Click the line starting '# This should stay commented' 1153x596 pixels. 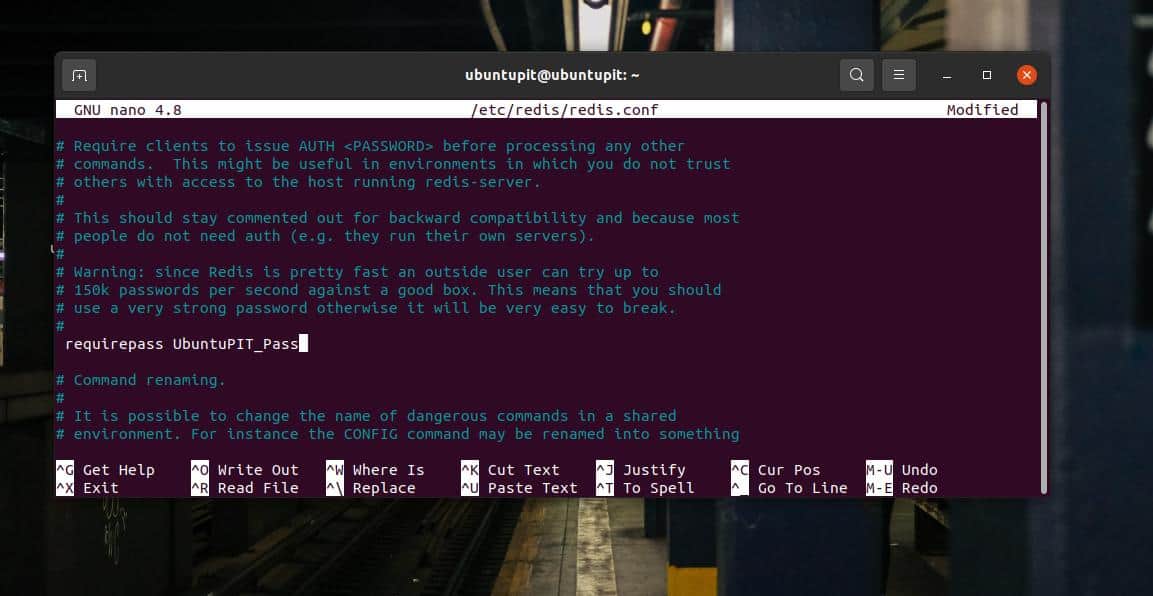[398, 218]
